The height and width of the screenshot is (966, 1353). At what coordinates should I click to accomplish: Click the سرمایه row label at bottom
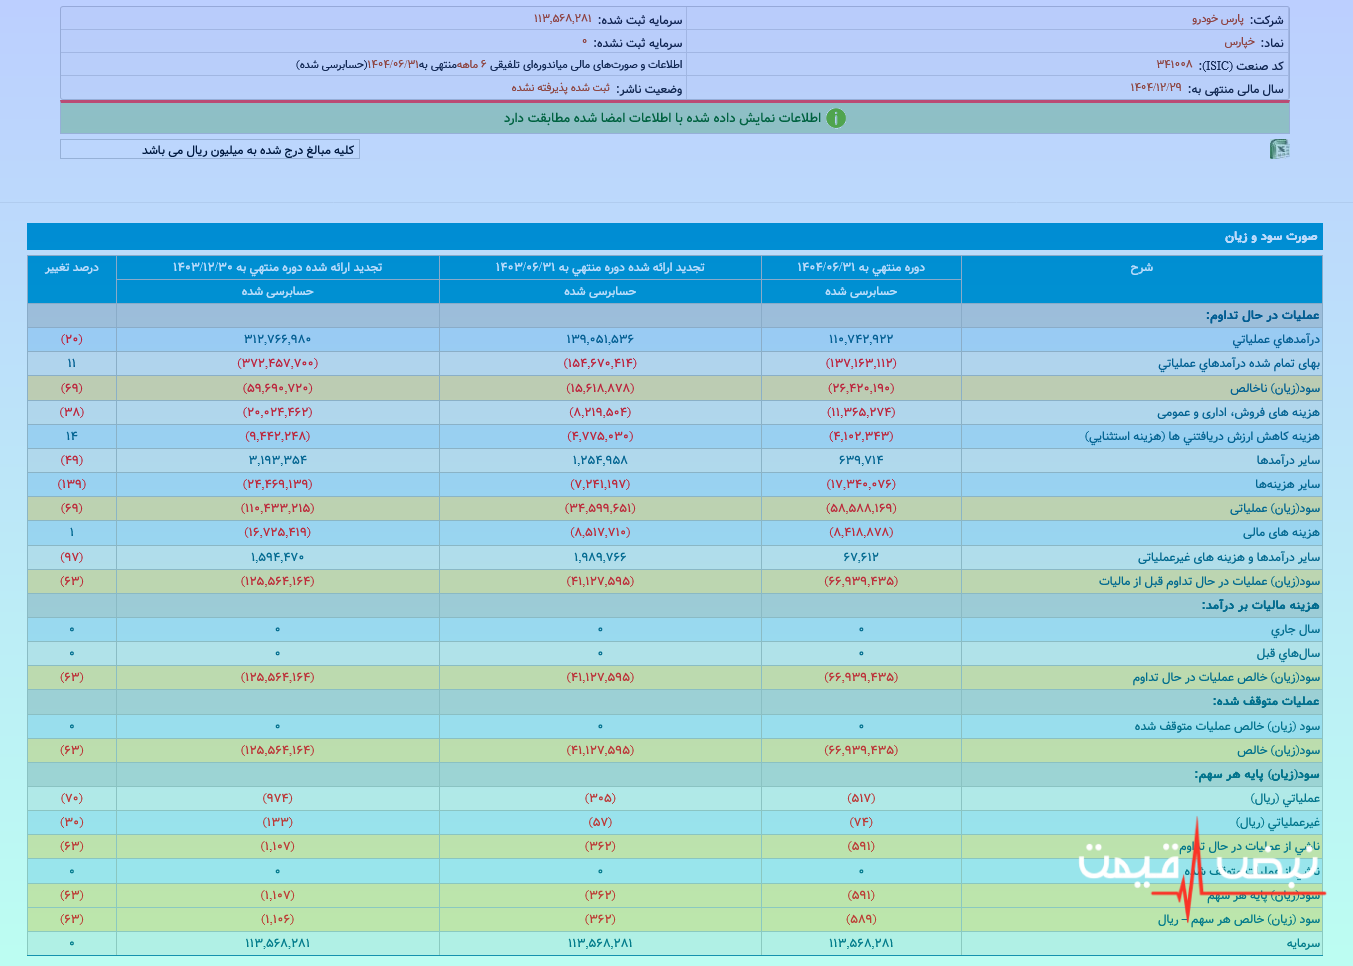click(1303, 943)
